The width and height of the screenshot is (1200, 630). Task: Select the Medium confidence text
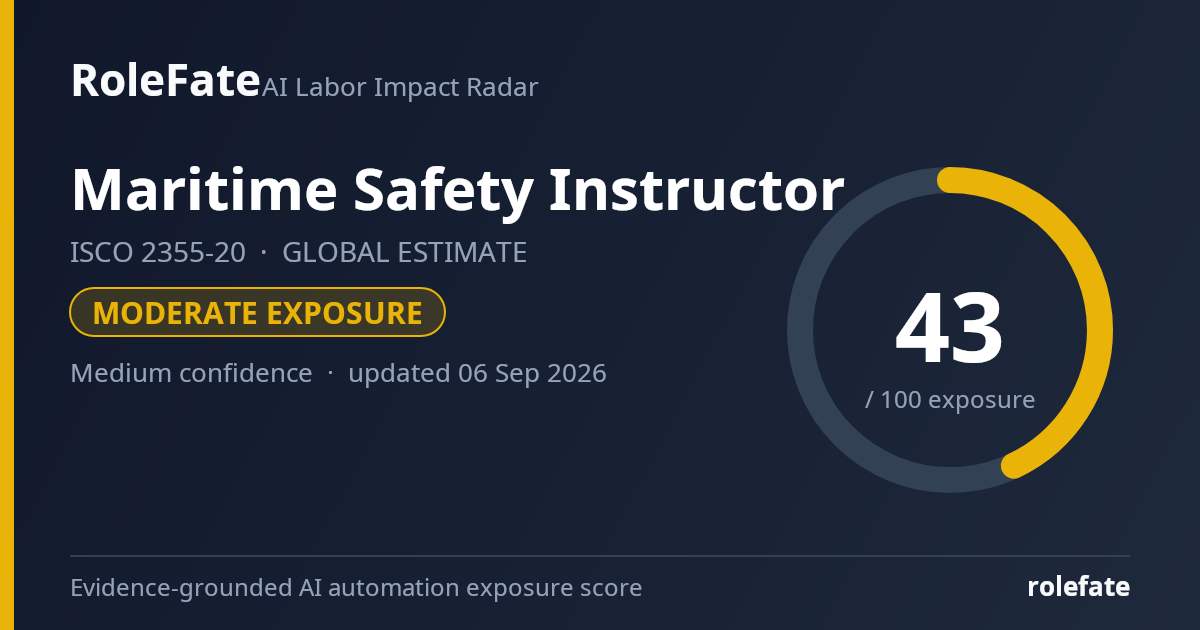tap(191, 374)
